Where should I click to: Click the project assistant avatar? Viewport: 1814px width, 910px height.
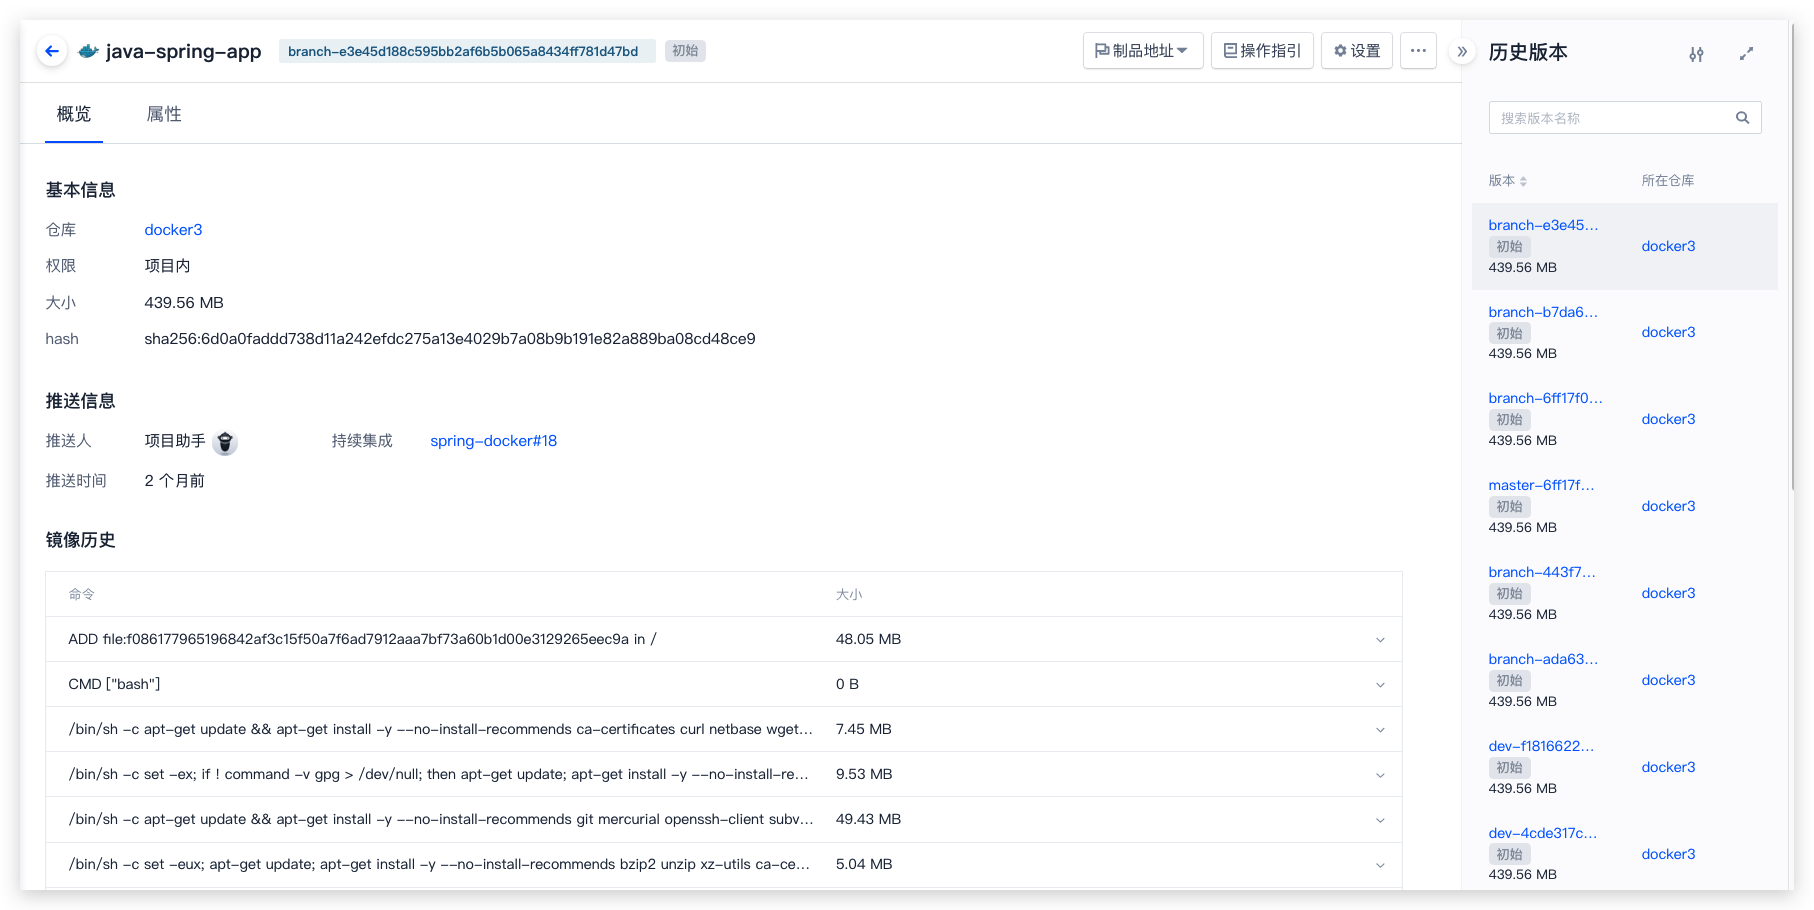225,442
